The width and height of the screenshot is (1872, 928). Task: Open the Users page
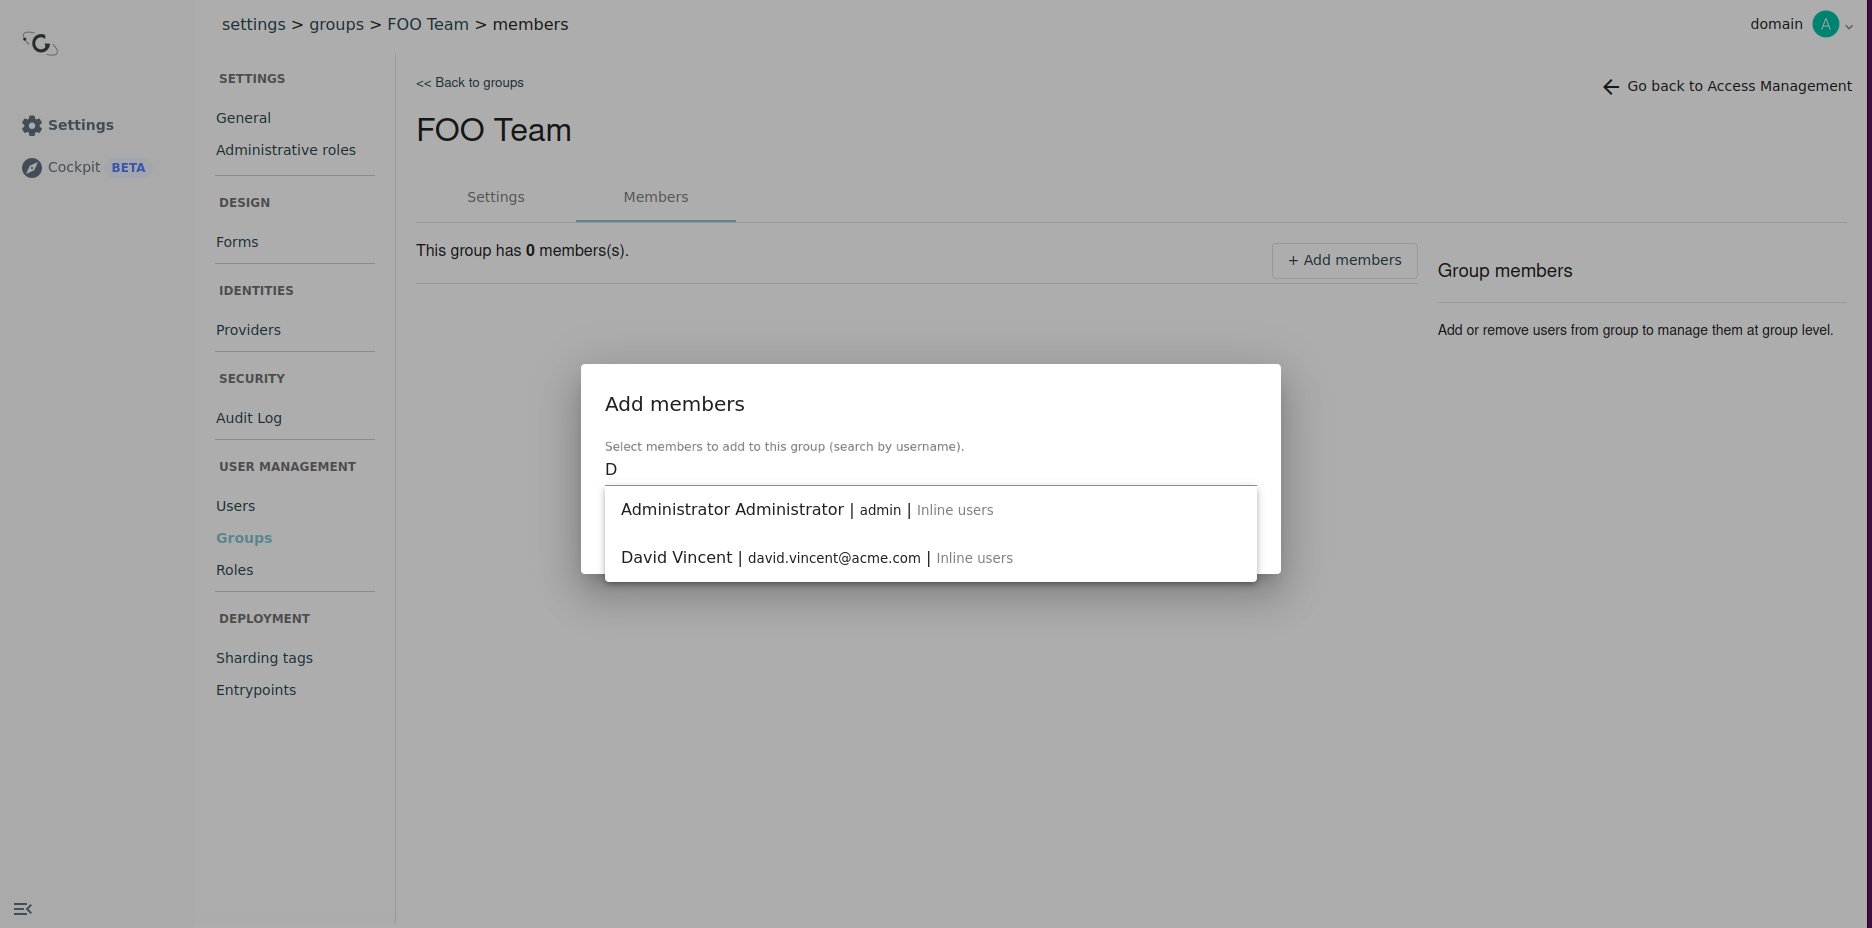[235, 506]
